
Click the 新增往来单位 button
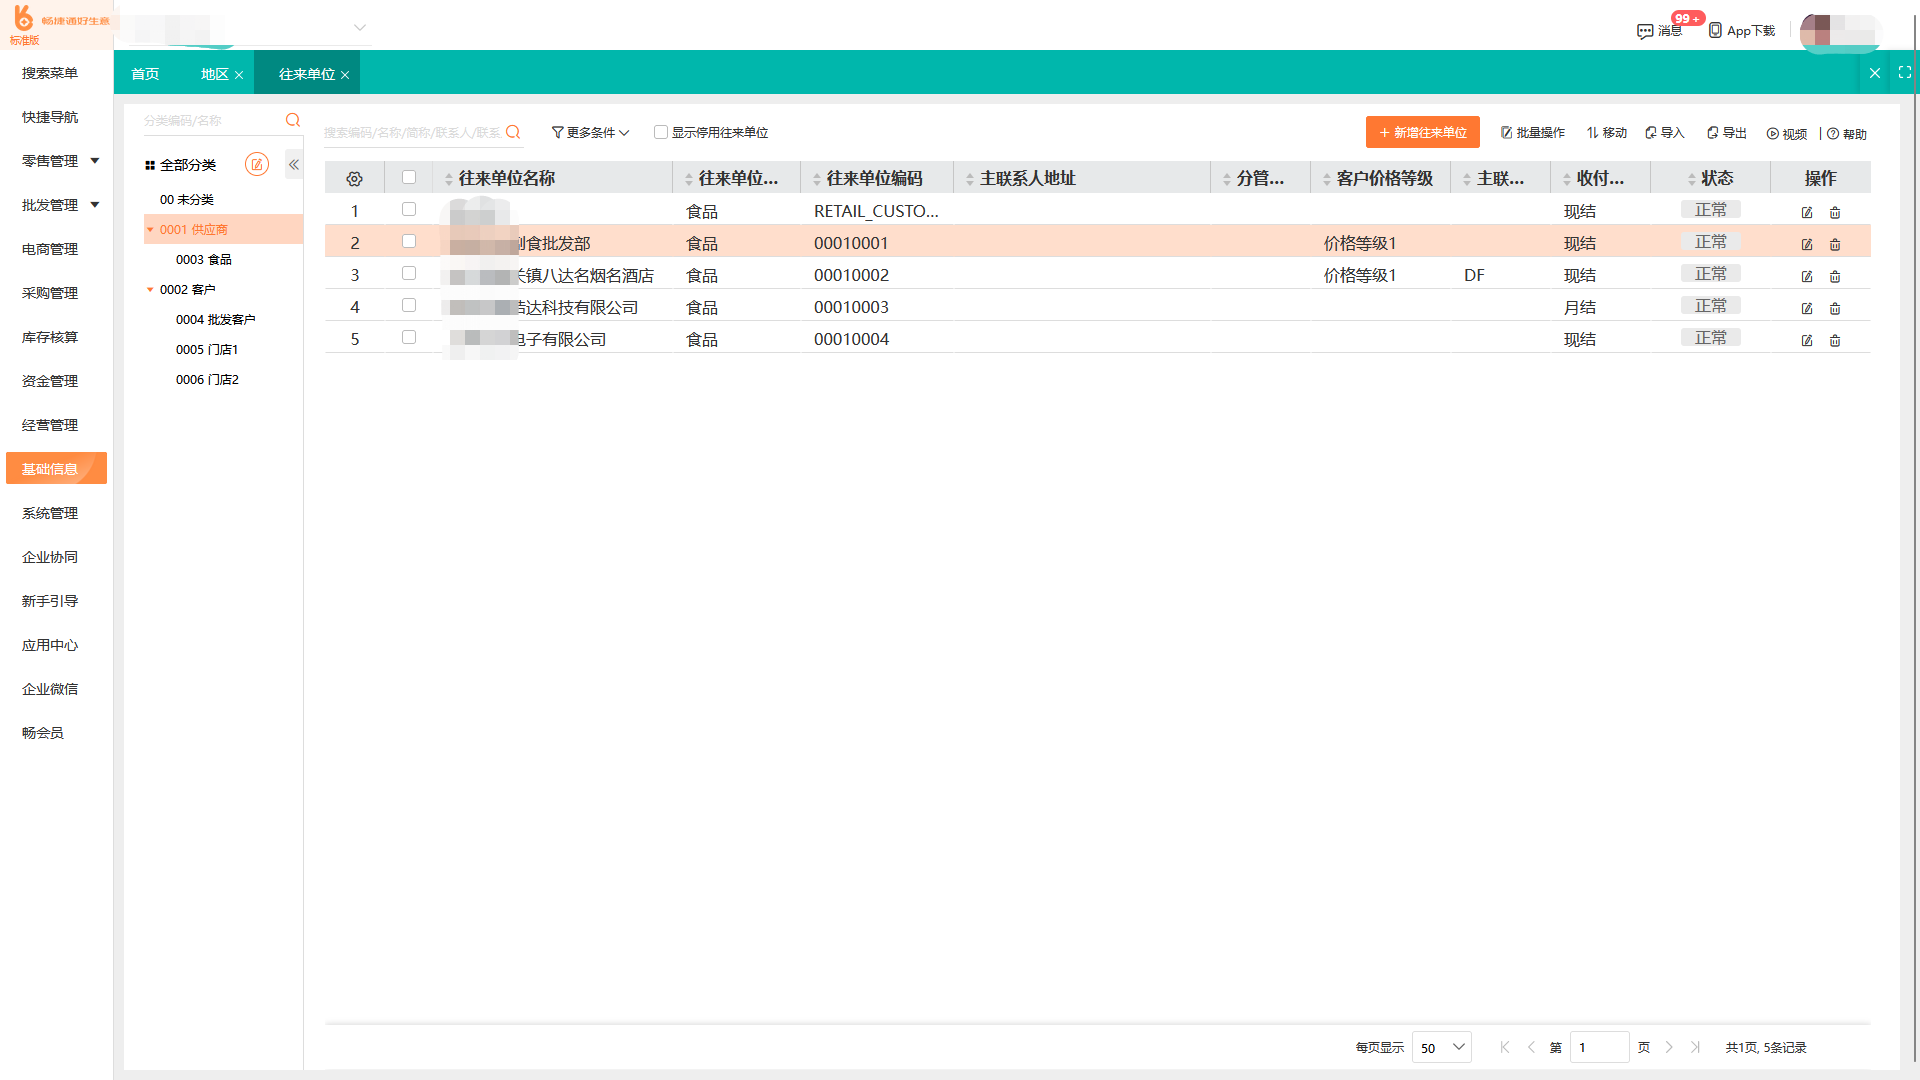coord(1424,131)
